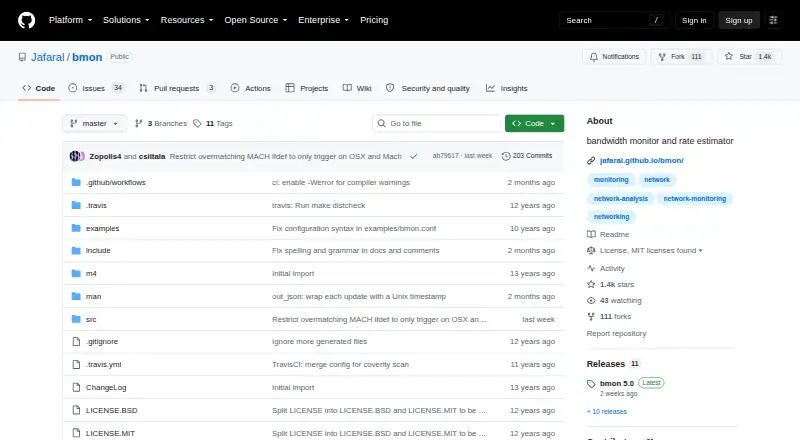Switch to the Code tab
This screenshot has height=440, width=800.
point(39,88)
